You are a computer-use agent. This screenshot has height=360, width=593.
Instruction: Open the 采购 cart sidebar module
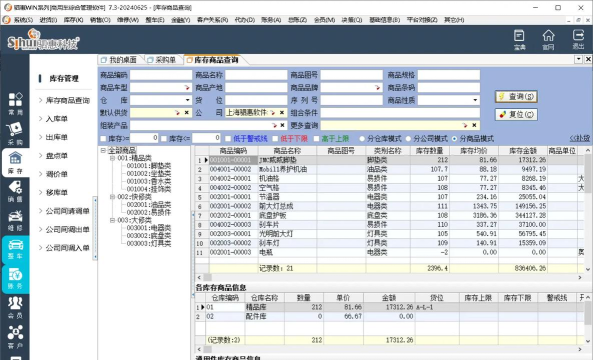click(15, 134)
